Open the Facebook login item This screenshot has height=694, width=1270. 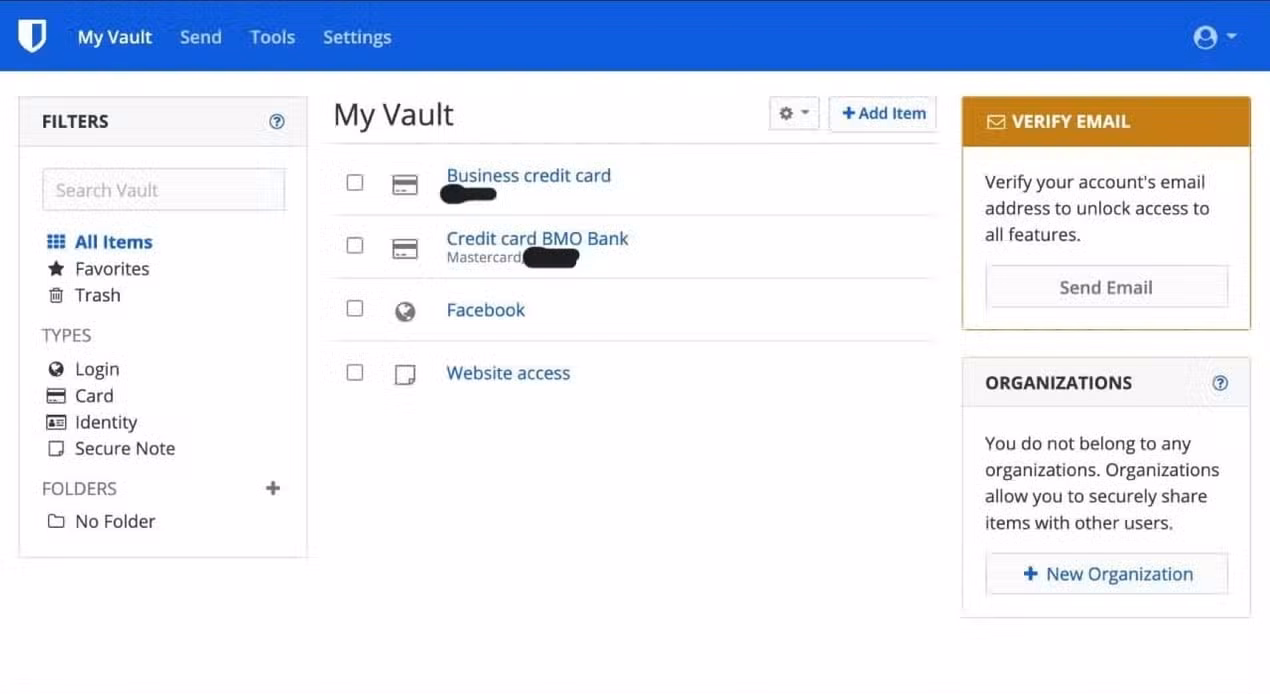coord(485,310)
